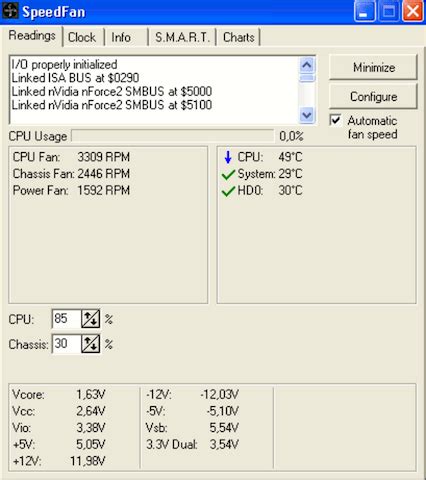This screenshot has height=480, width=426.
Task: Click the CPU speed percentage field
Action: (67, 319)
